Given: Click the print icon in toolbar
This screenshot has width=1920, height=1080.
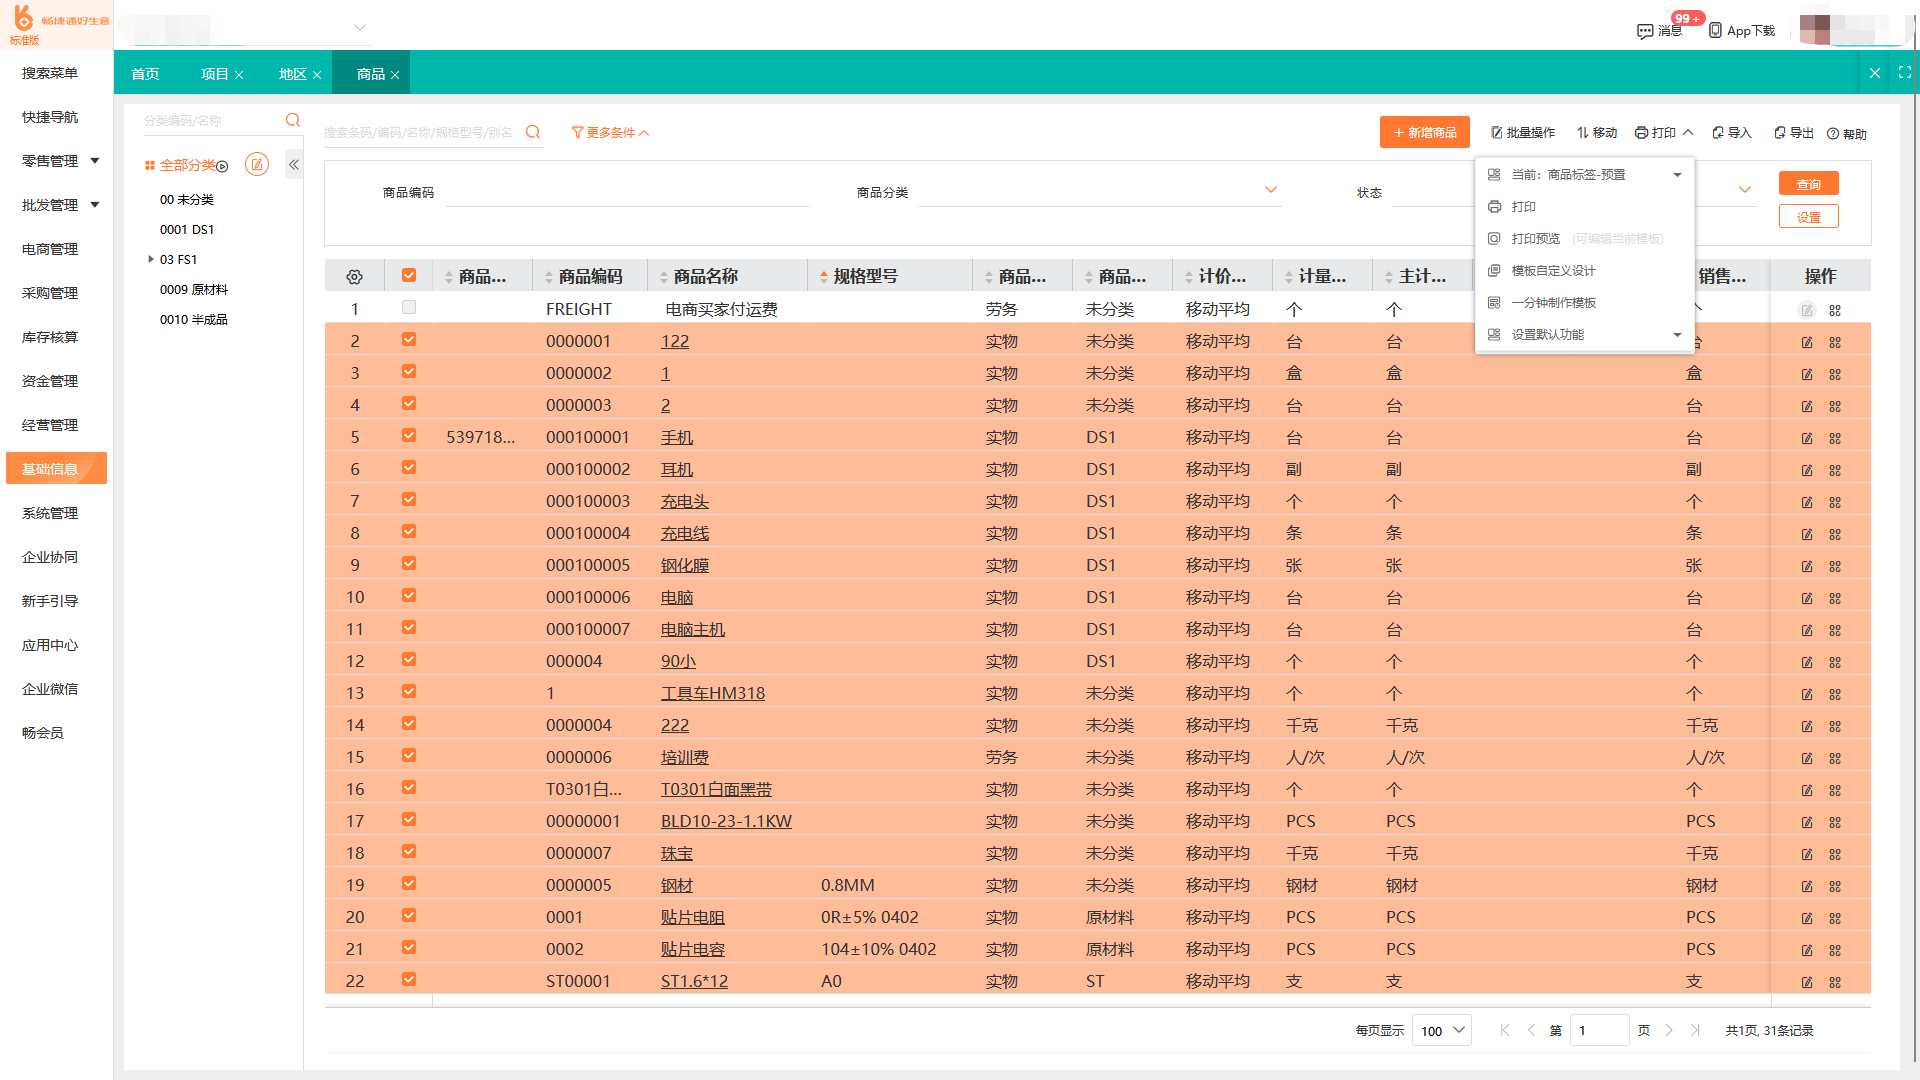Looking at the screenshot, I should tap(1642, 132).
